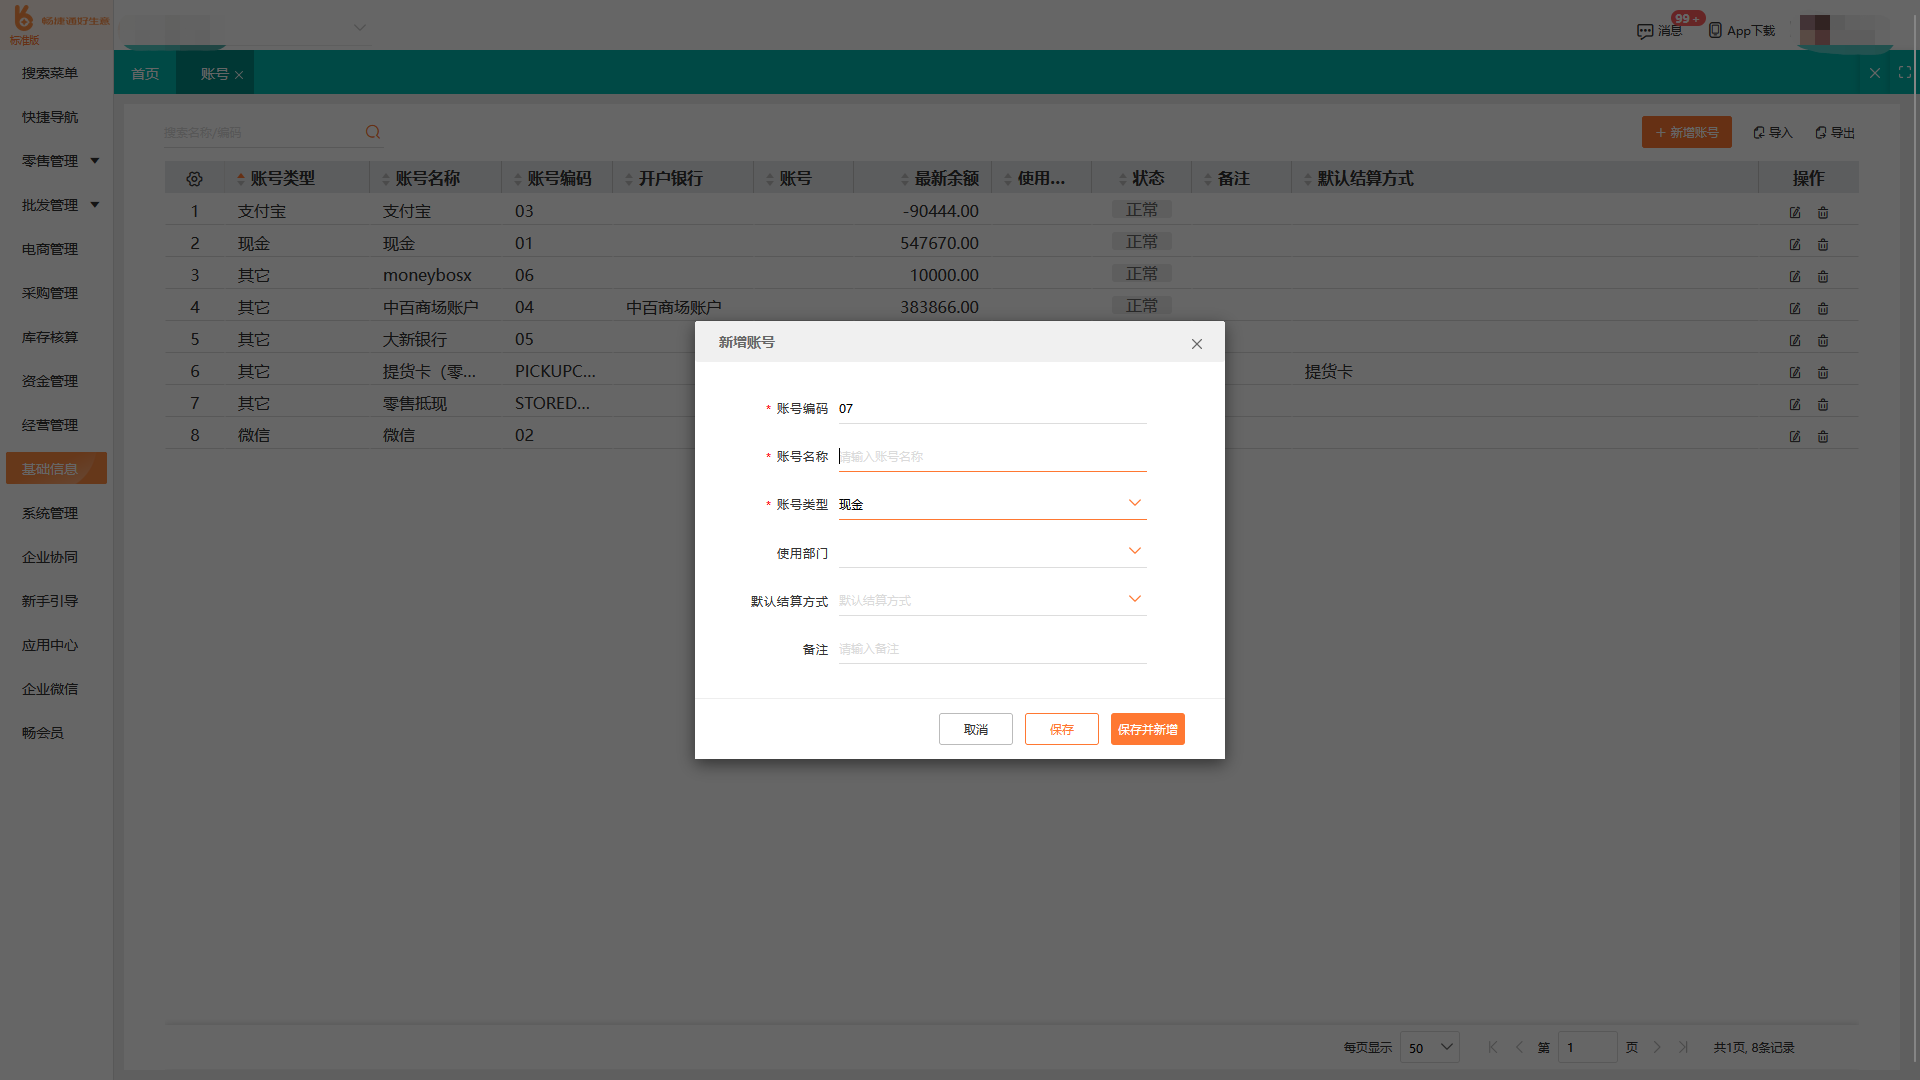Click the delete icon for 现金 account
The height and width of the screenshot is (1080, 1920).
click(1824, 244)
